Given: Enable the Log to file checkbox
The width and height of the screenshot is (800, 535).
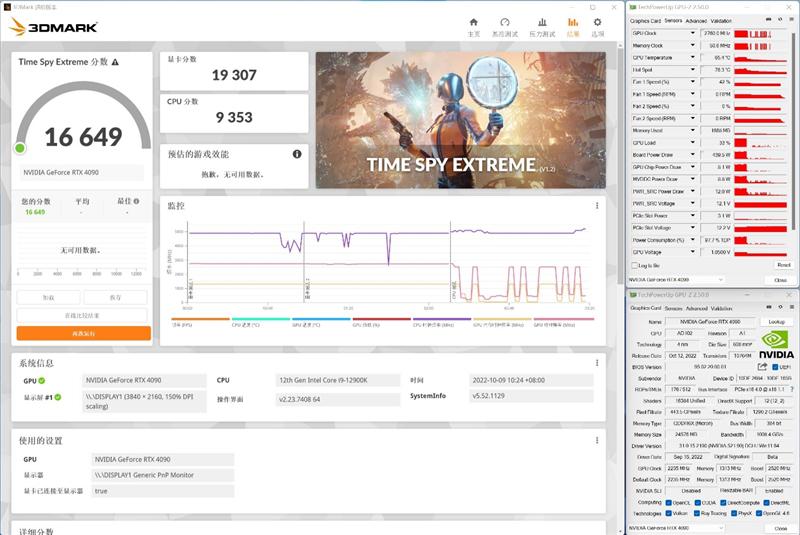Looking at the screenshot, I should [x=636, y=265].
